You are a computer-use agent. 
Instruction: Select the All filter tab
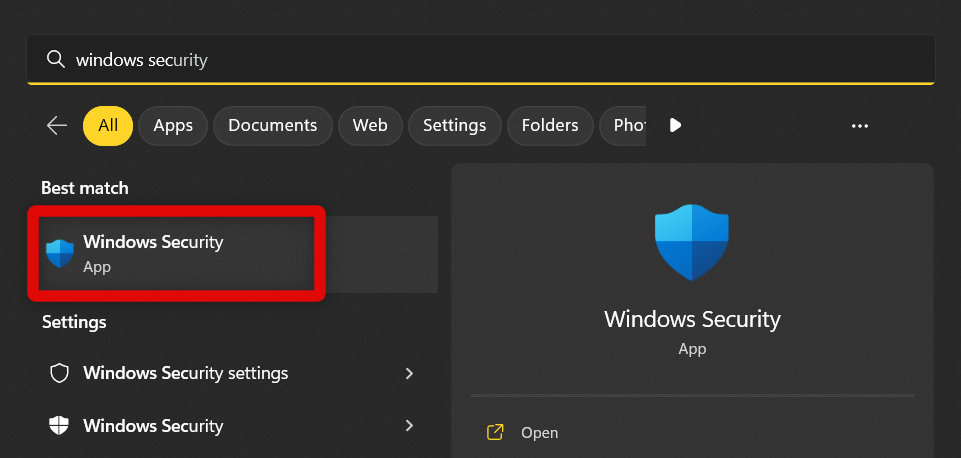click(x=108, y=125)
